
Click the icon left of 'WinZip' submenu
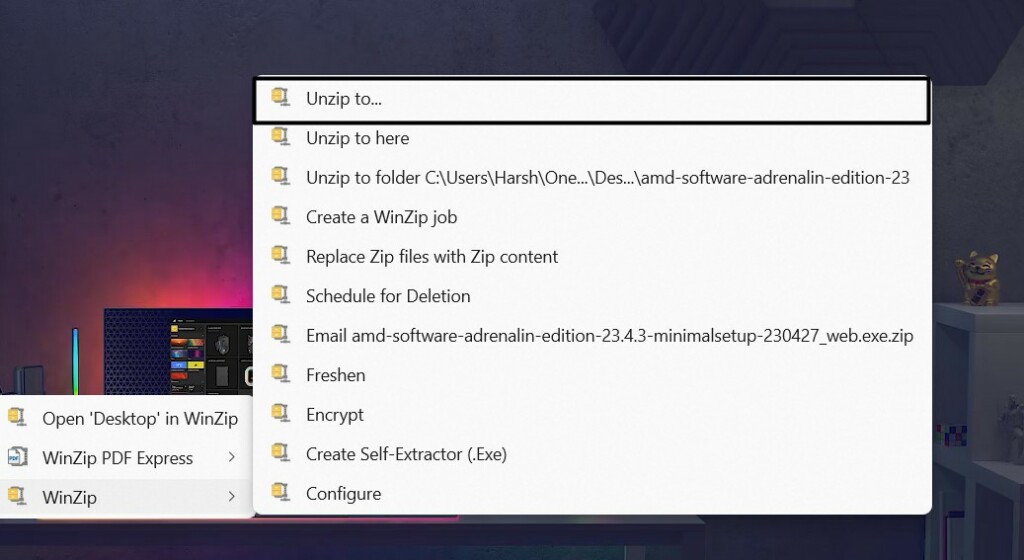coord(18,496)
